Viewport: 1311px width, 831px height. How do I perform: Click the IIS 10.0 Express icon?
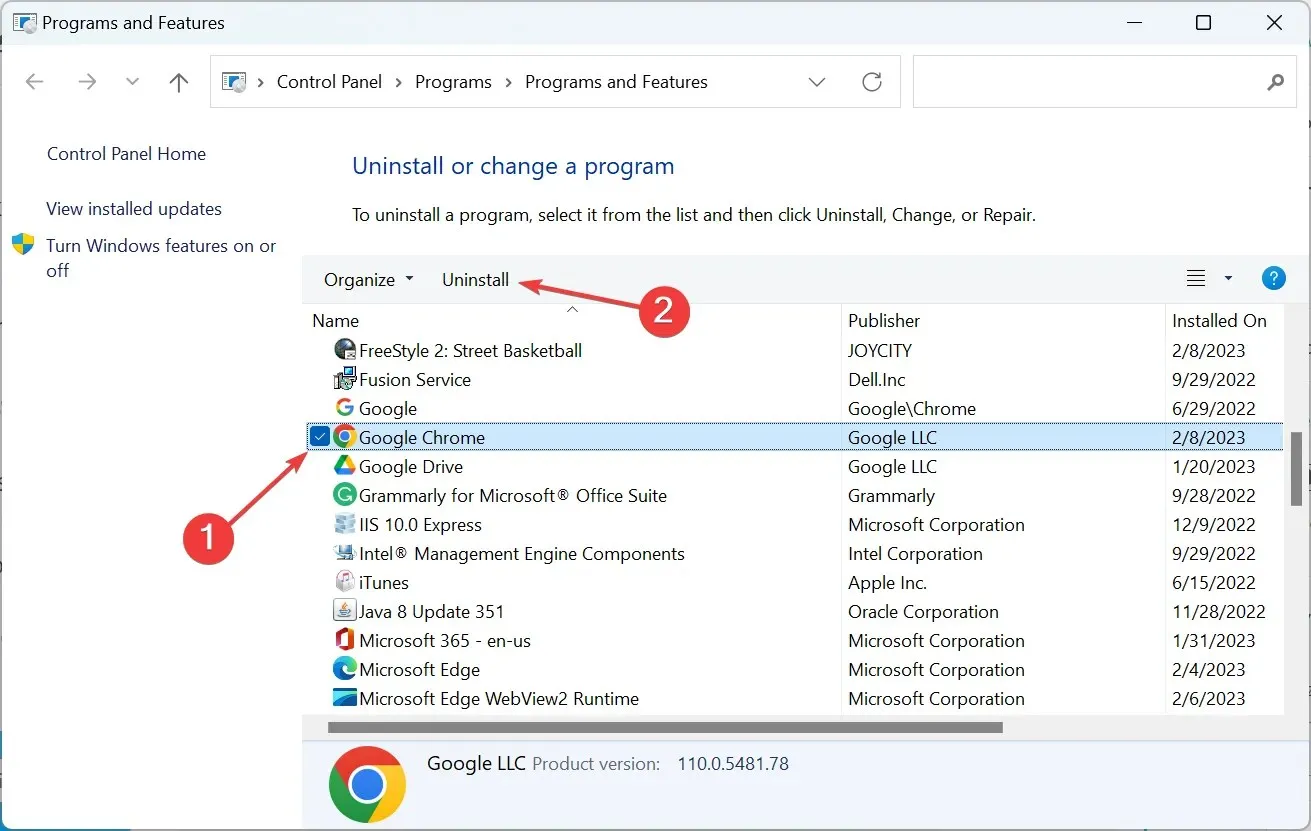(345, 524)
